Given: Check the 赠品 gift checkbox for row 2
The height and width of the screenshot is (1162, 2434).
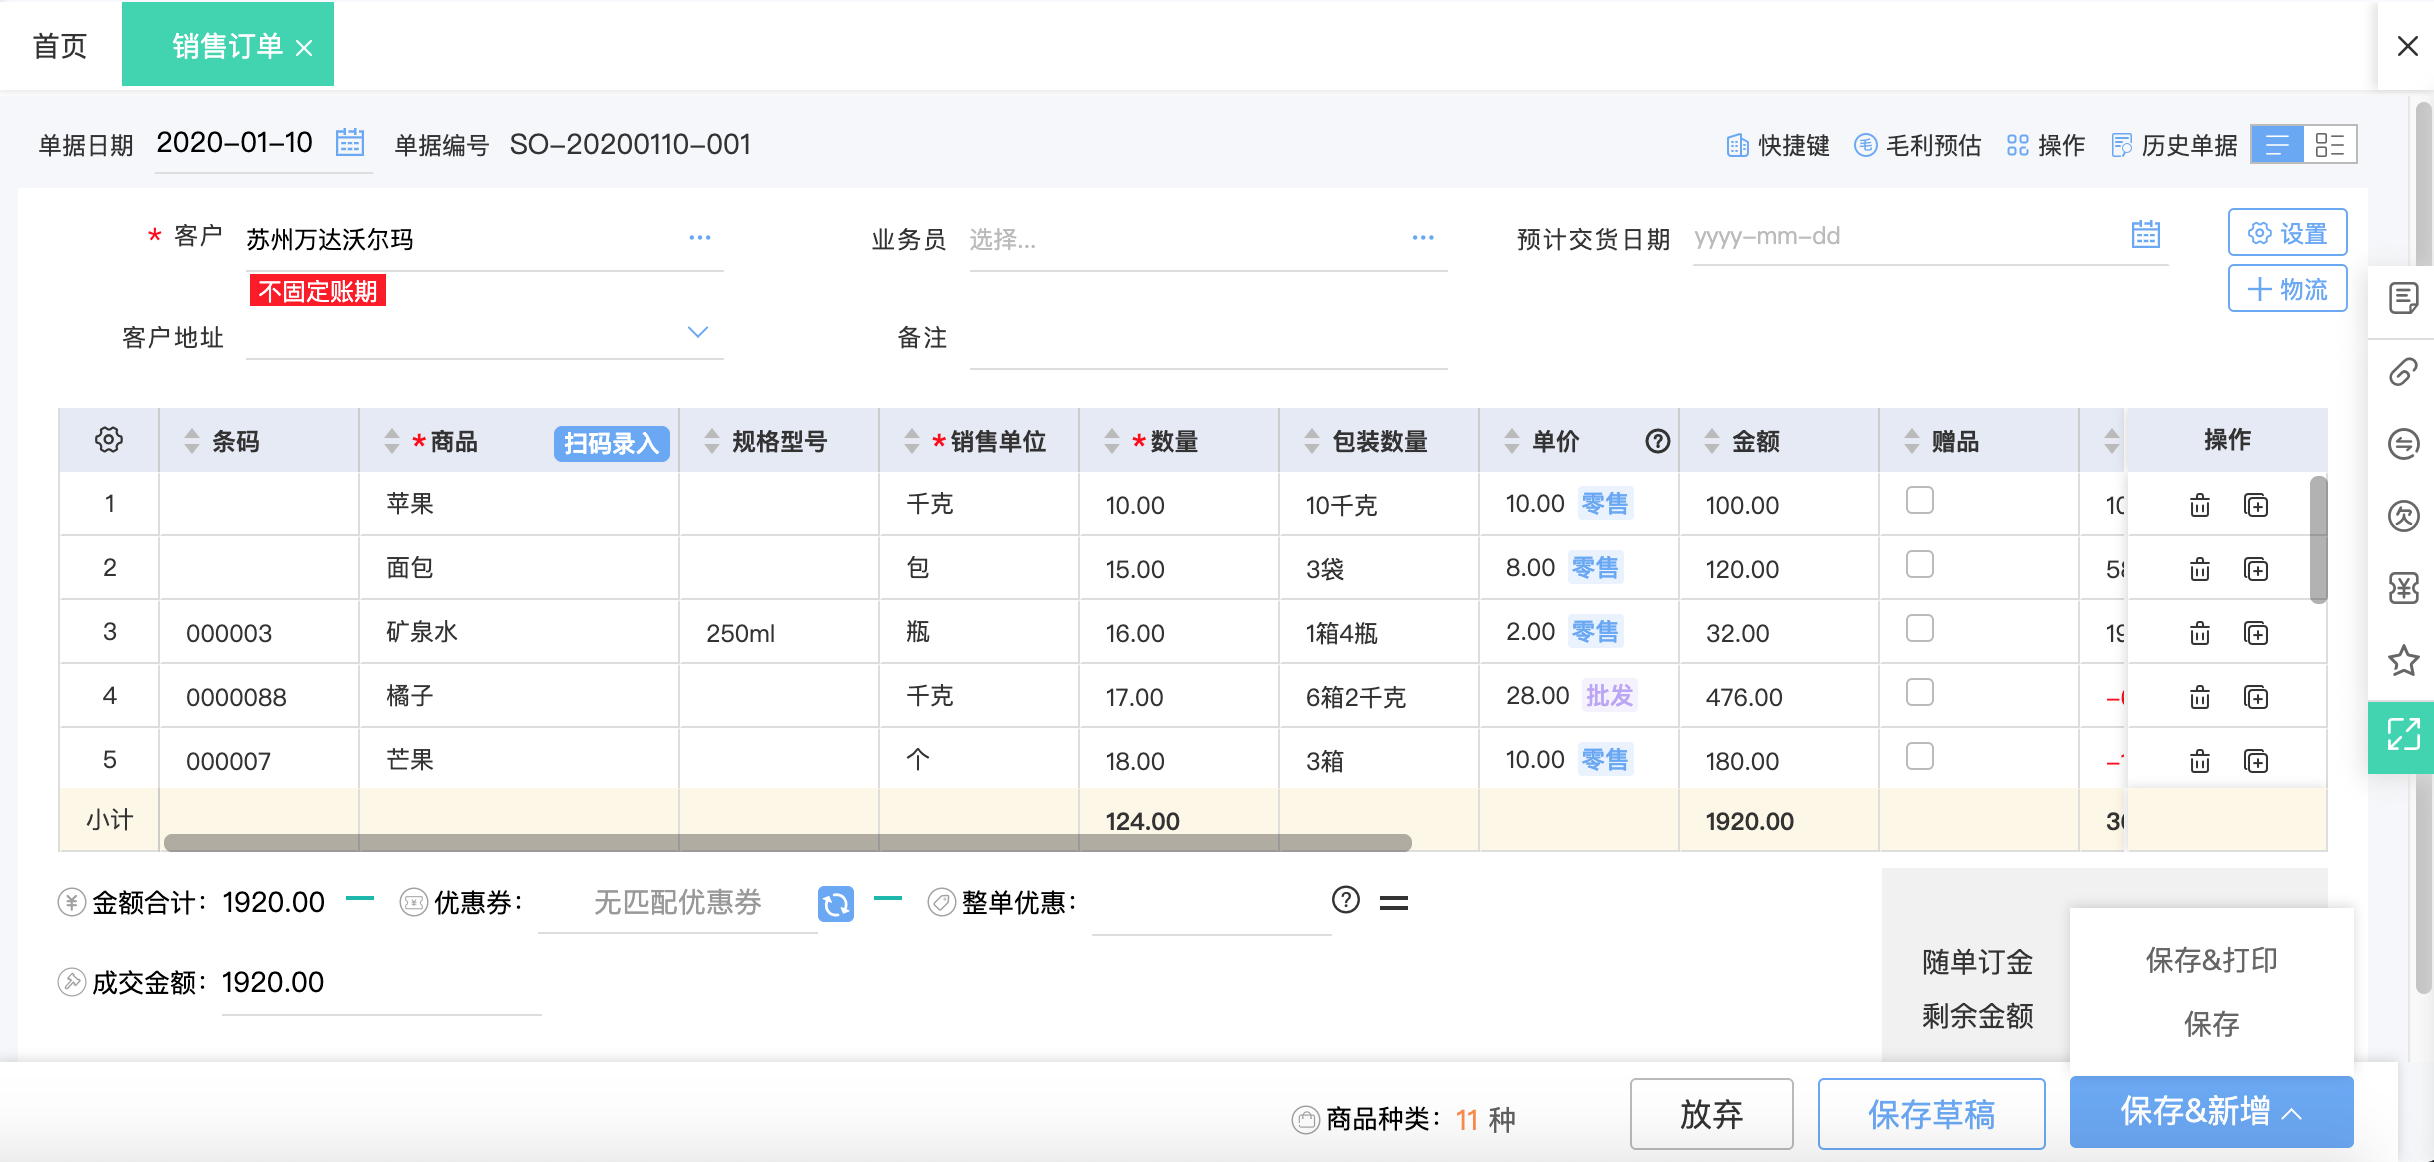Looking at the screenshot, I should 1920,565.
